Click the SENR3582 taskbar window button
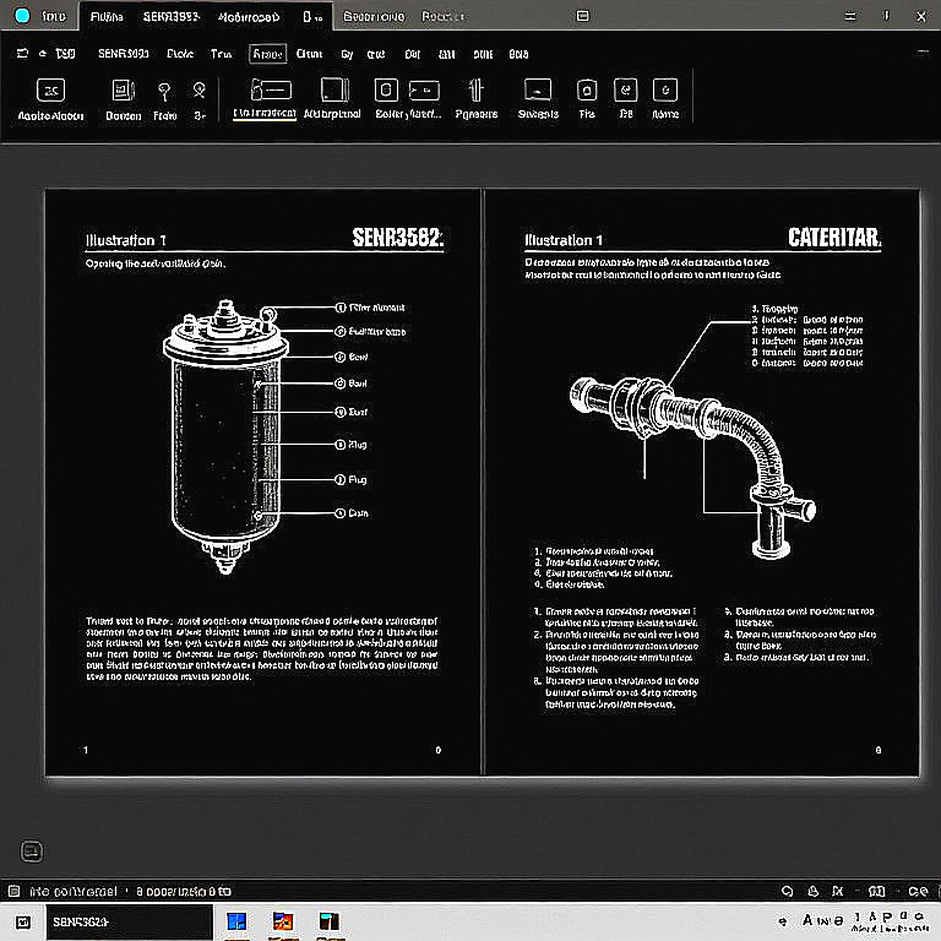941x941 pixels. [130, 922]
